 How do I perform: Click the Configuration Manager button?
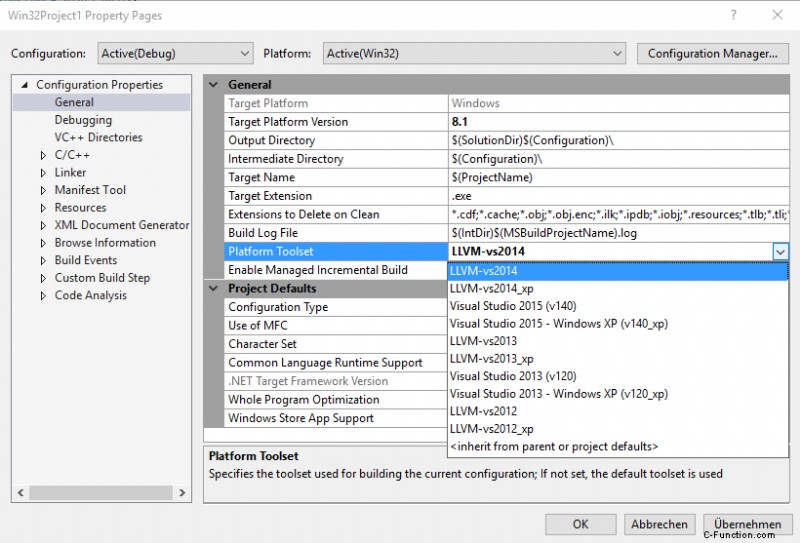712,53
